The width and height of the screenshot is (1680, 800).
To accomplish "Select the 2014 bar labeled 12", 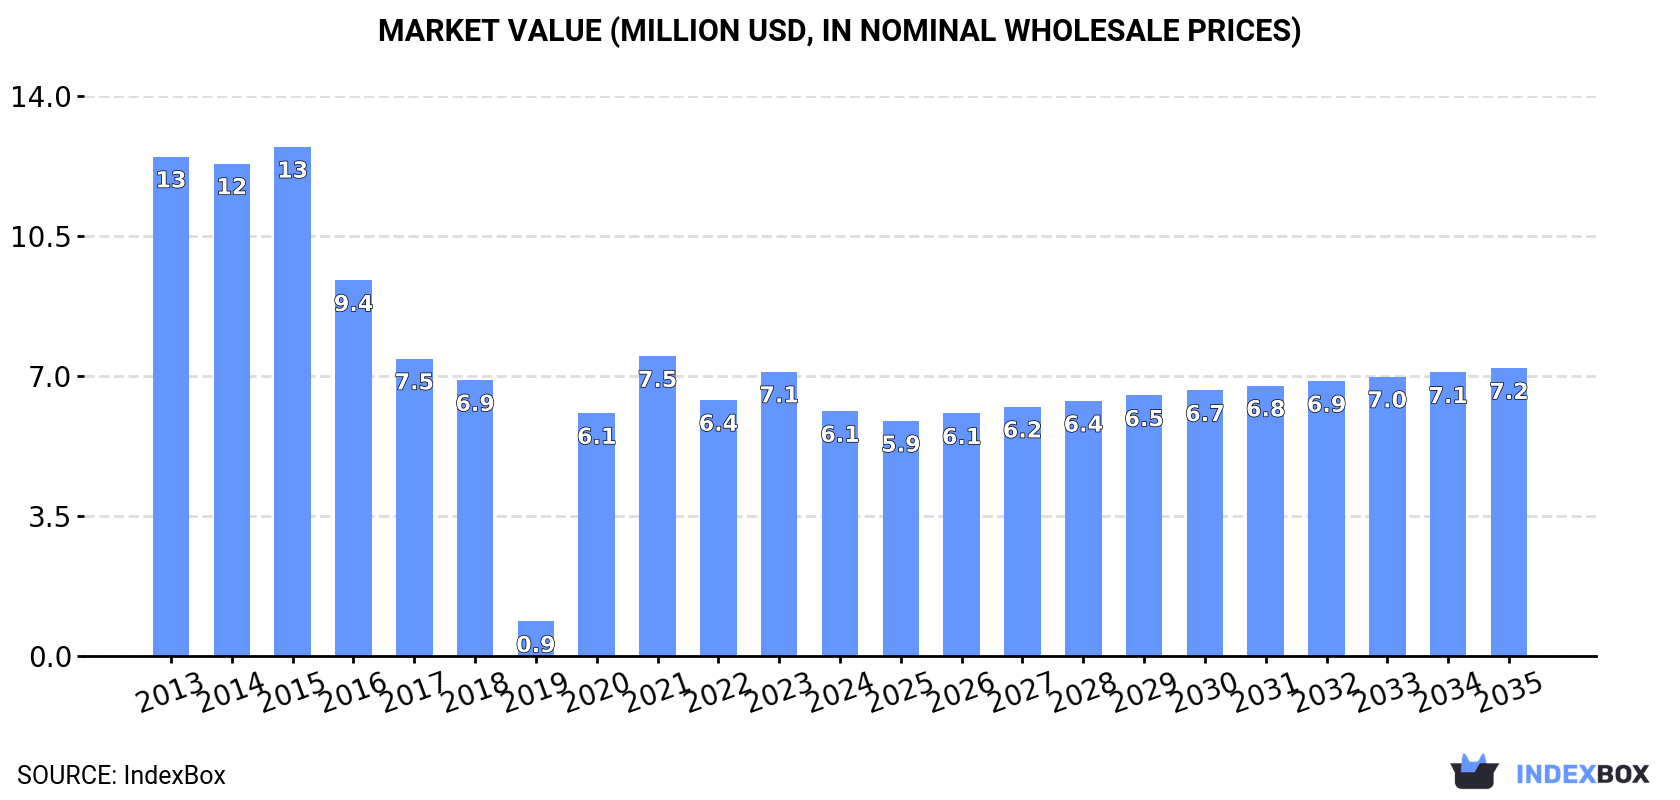I will [232, 410].
